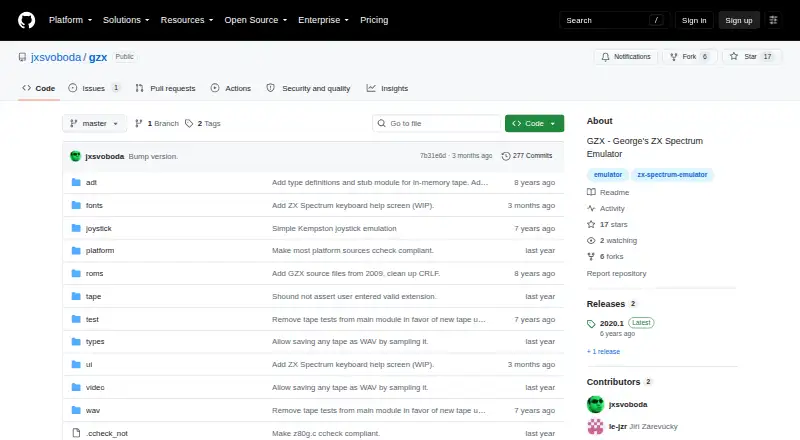
Task: Open the fonts folder icon
Action: click(76, 205)
